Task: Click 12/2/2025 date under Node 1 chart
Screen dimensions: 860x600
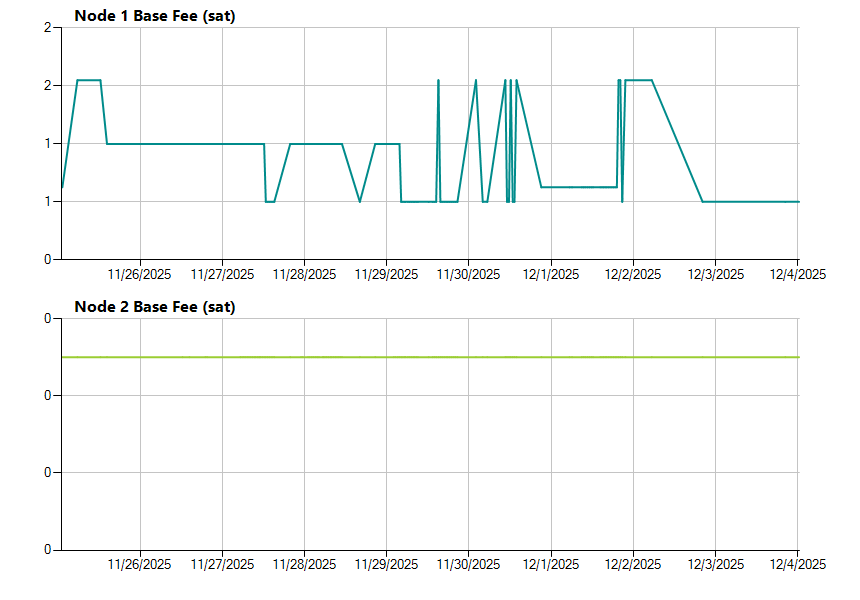Action: coord(633,273)
